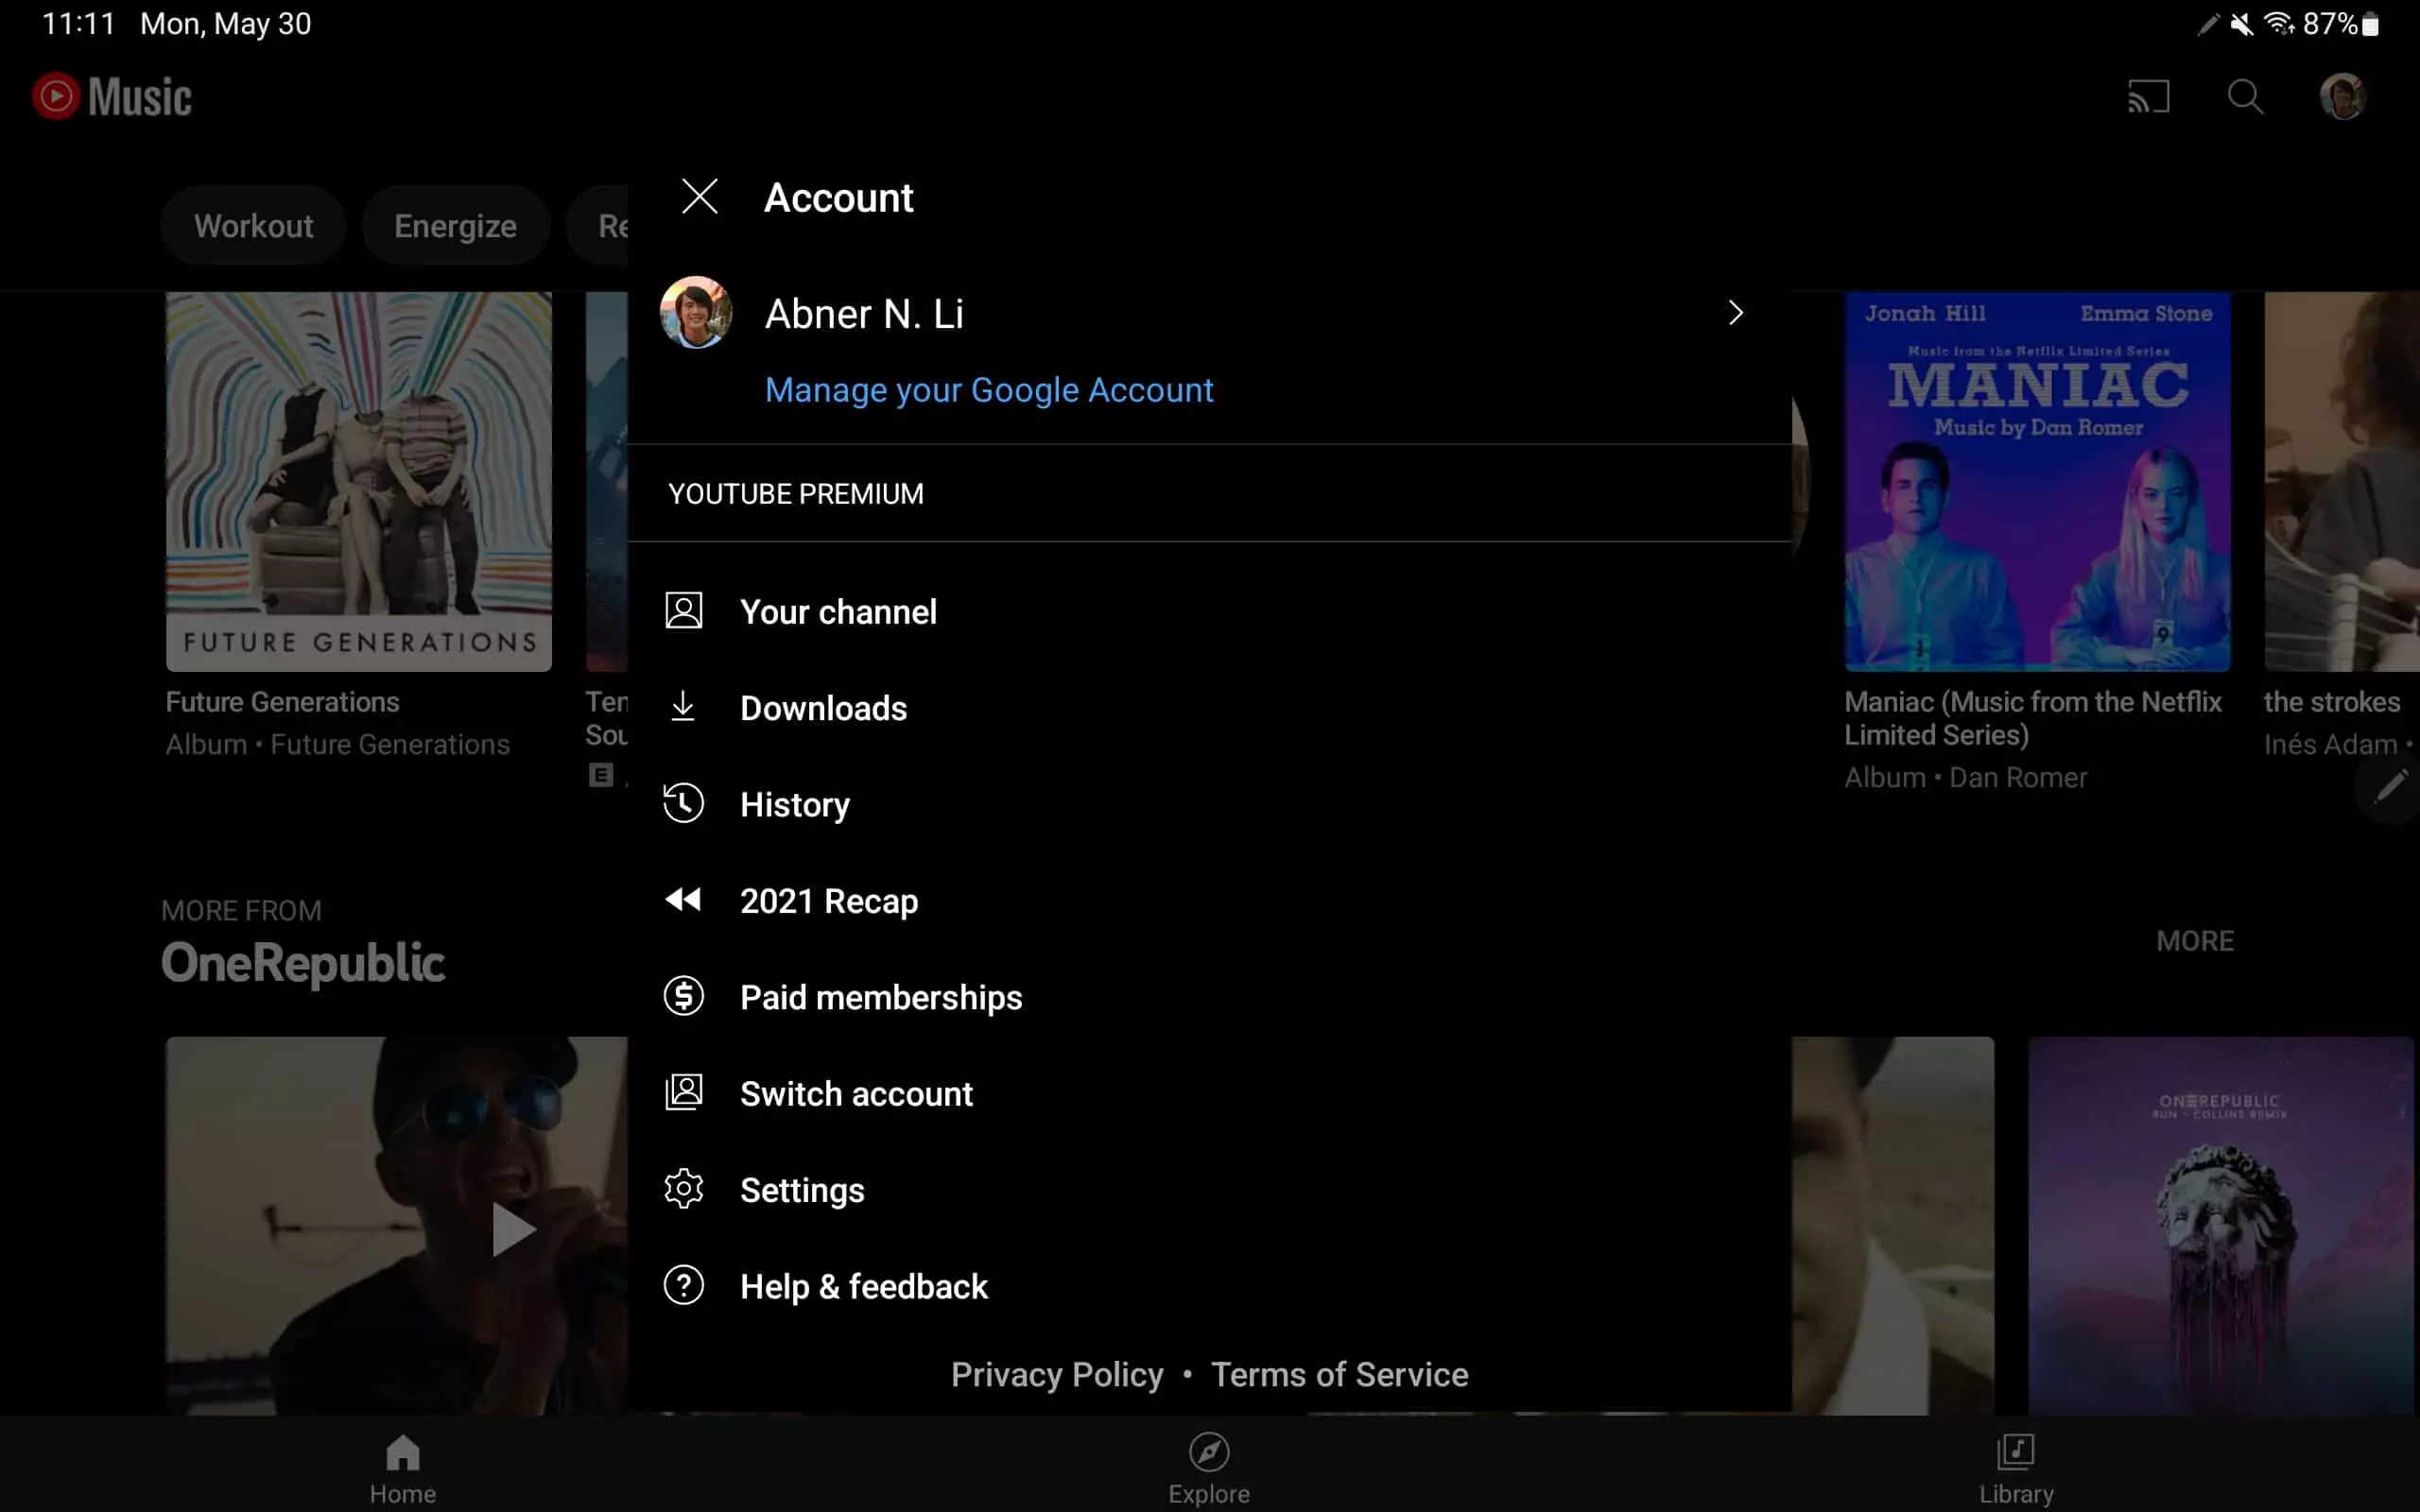Toggle the 2021 Recap playback icon
2420x1512 pixels.
pyautogui.click(x=683, y=901)
